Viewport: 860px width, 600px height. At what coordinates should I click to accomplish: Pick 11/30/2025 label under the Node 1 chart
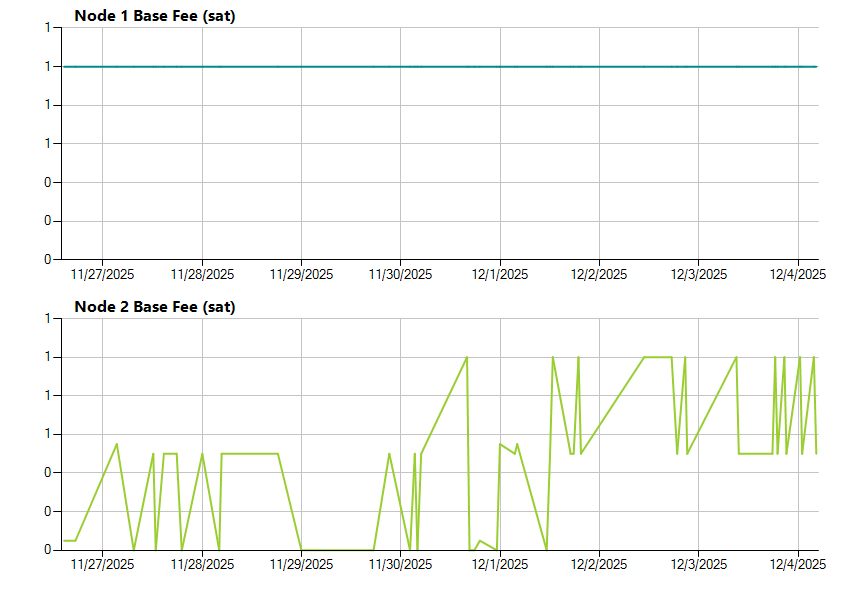pos(400,274)
